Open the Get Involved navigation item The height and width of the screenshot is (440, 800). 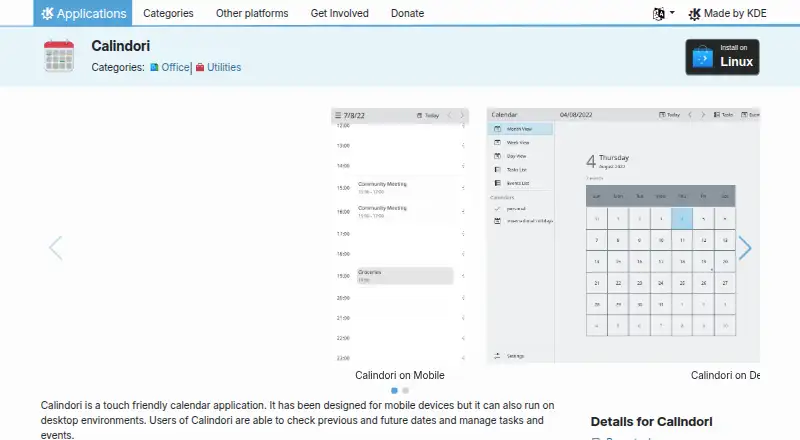click(339, 13)
